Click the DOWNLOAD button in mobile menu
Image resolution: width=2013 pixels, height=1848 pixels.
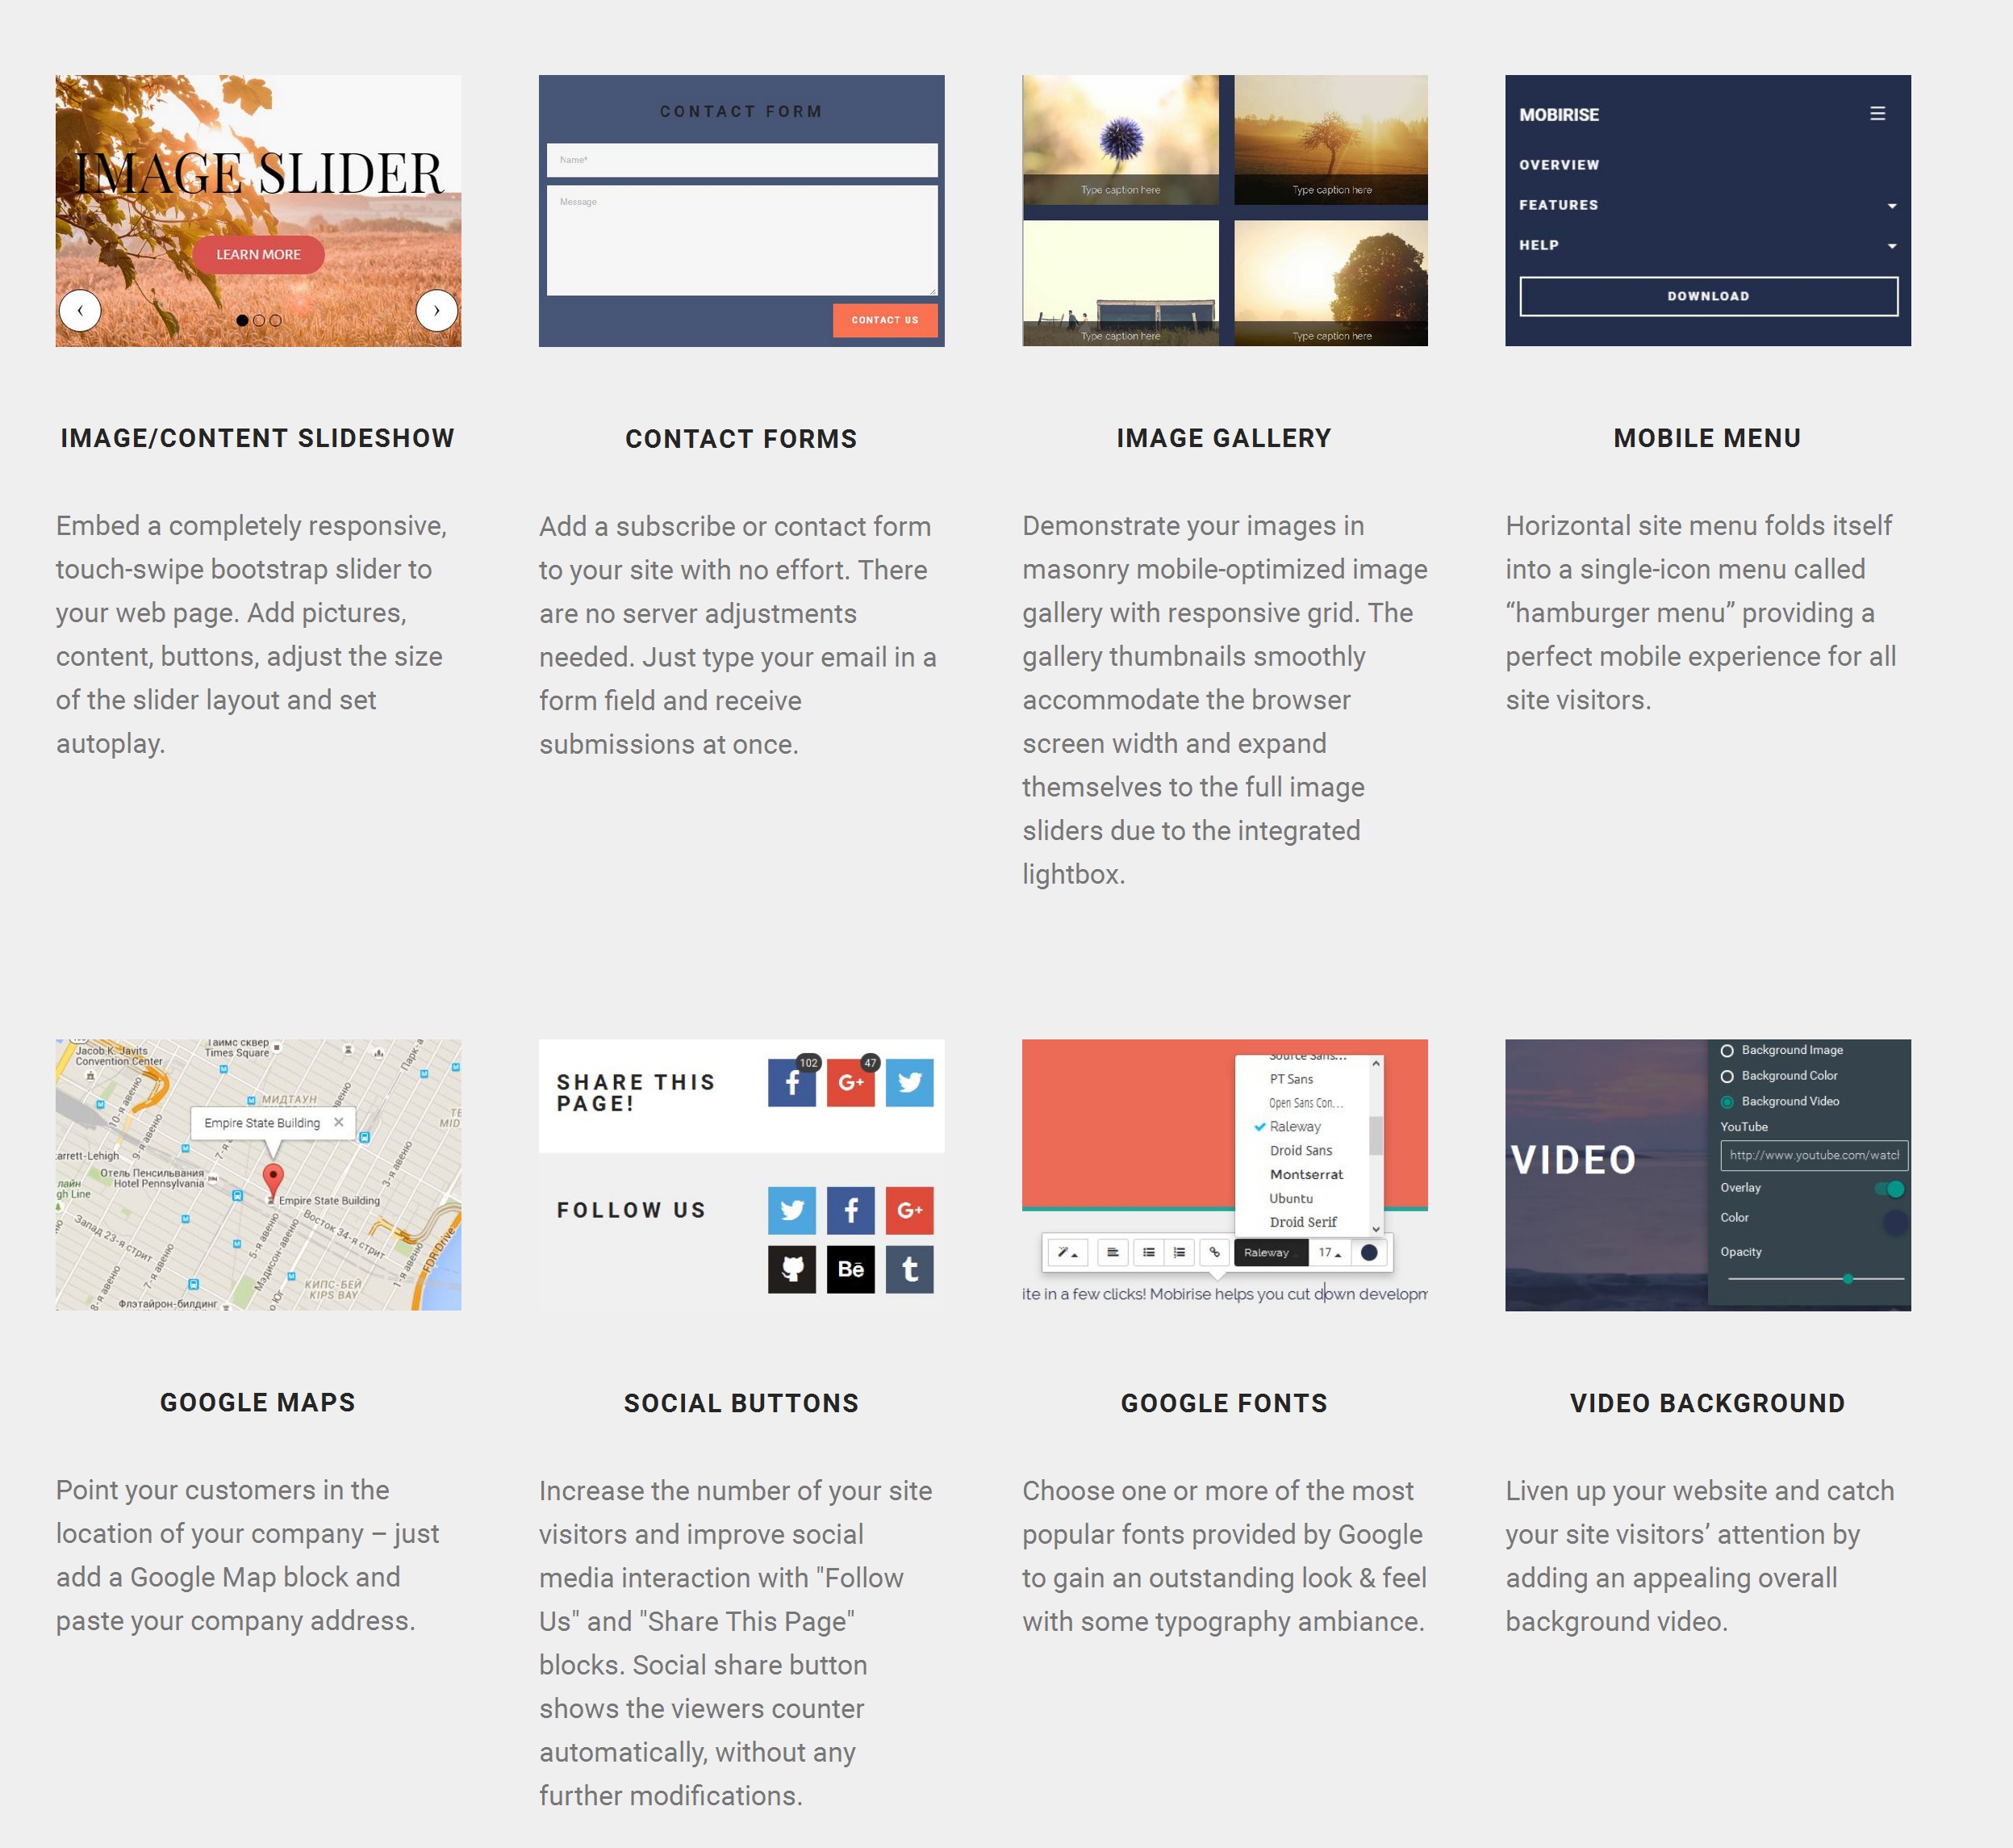[x=1708, y=295]
